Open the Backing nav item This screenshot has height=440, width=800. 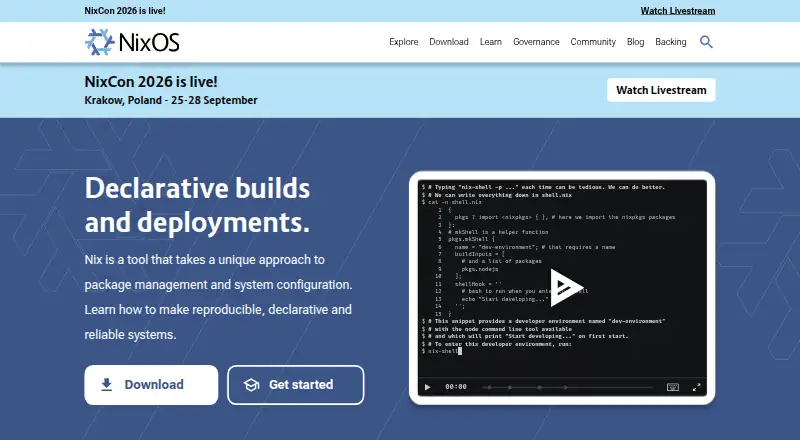click(670, 42)
